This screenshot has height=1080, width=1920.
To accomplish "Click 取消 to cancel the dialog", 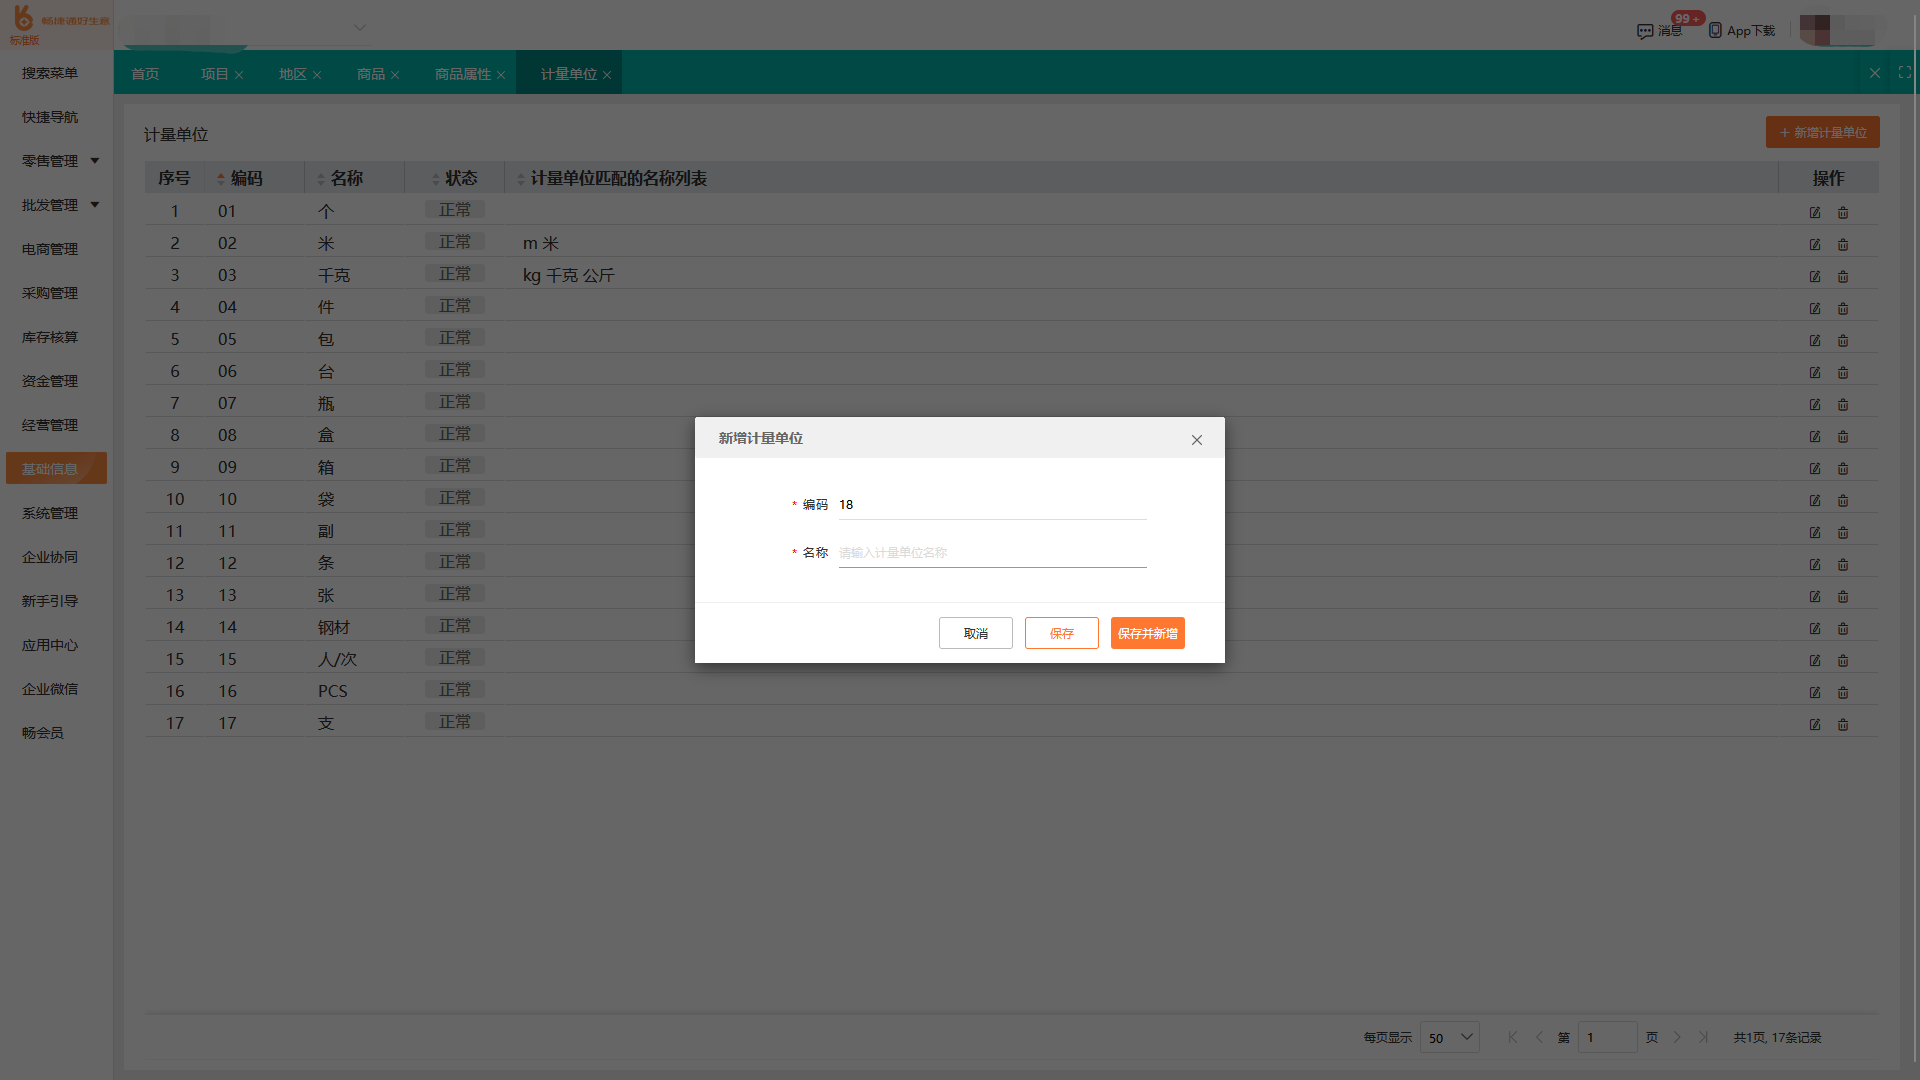I will pos(976,633).
